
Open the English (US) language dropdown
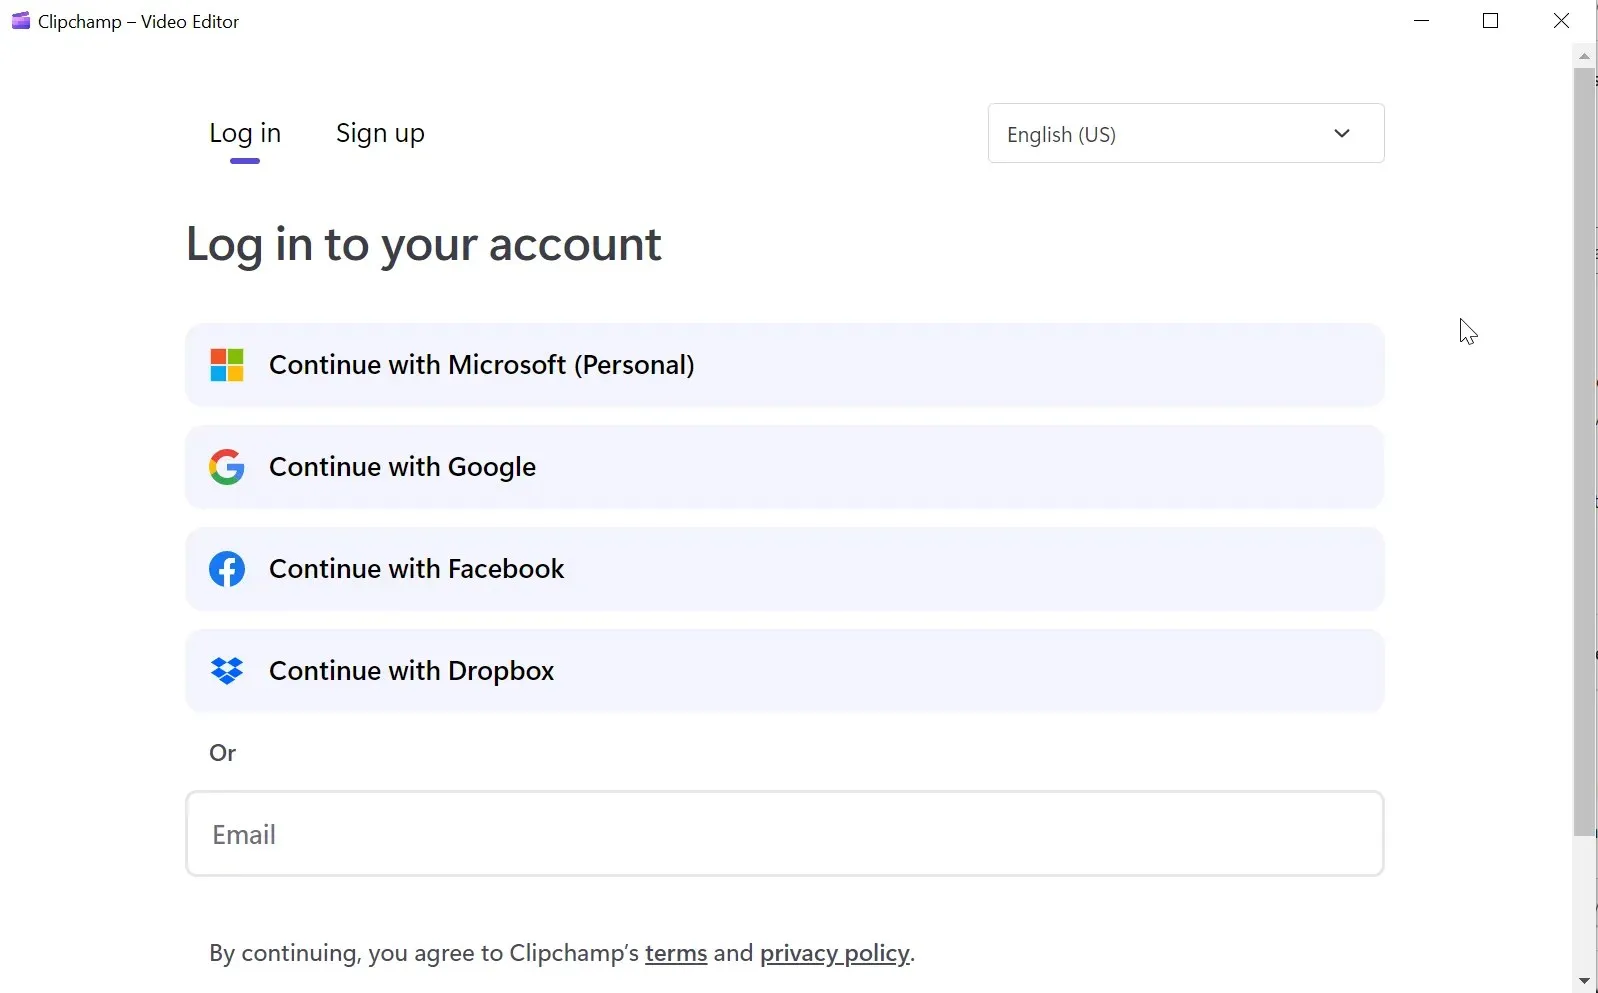point(1186,133)
